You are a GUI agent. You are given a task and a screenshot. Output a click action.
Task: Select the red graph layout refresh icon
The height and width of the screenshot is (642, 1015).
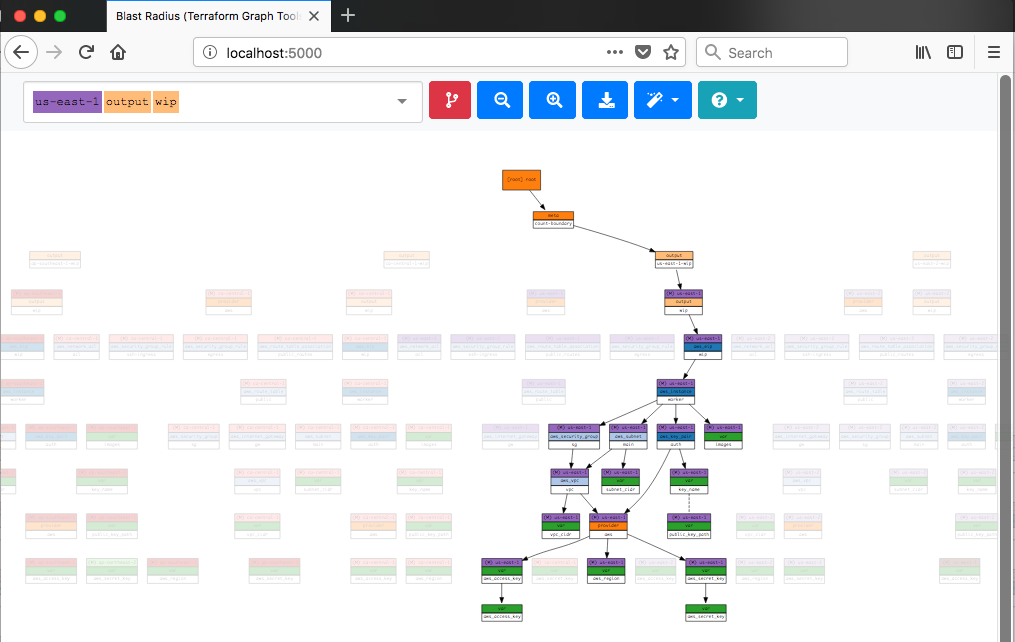(449, 100)
